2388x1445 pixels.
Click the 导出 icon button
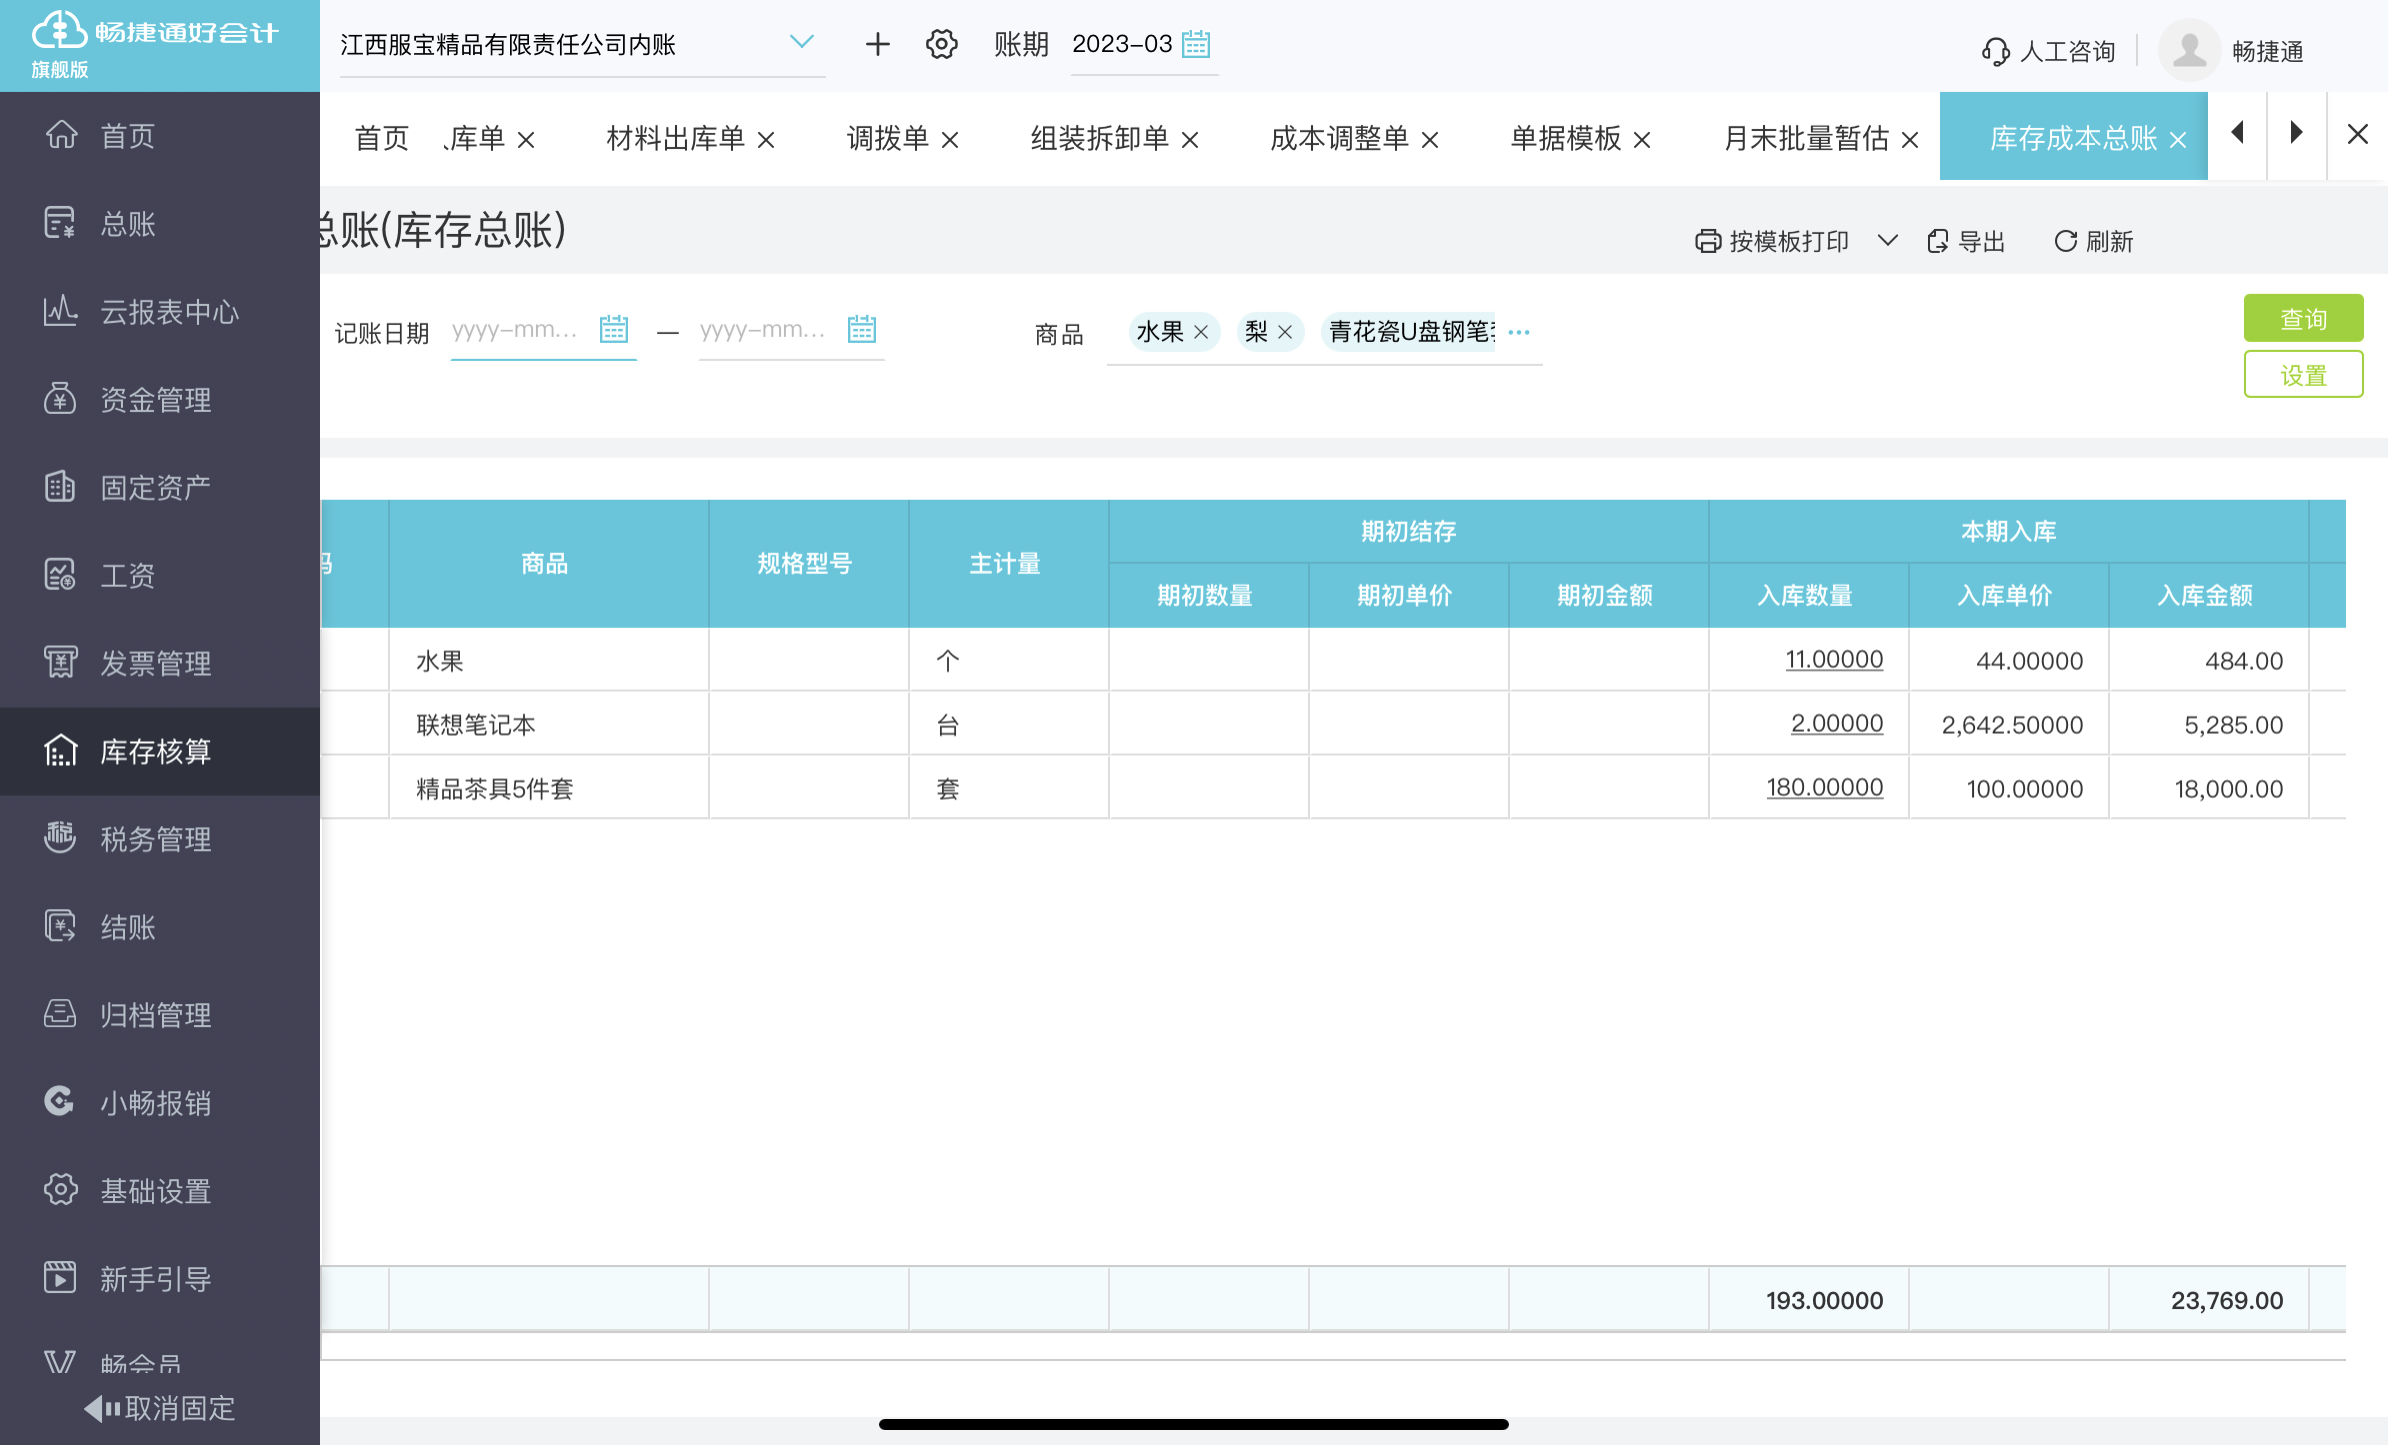[1939, 241]
